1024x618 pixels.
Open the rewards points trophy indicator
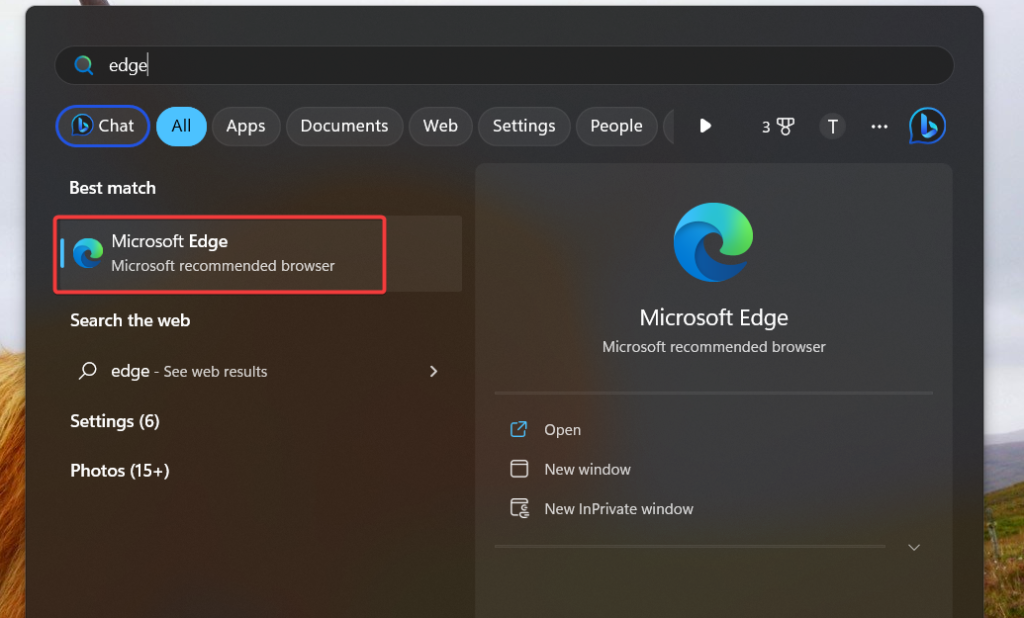pyautogui.click(x=778, y=126)
